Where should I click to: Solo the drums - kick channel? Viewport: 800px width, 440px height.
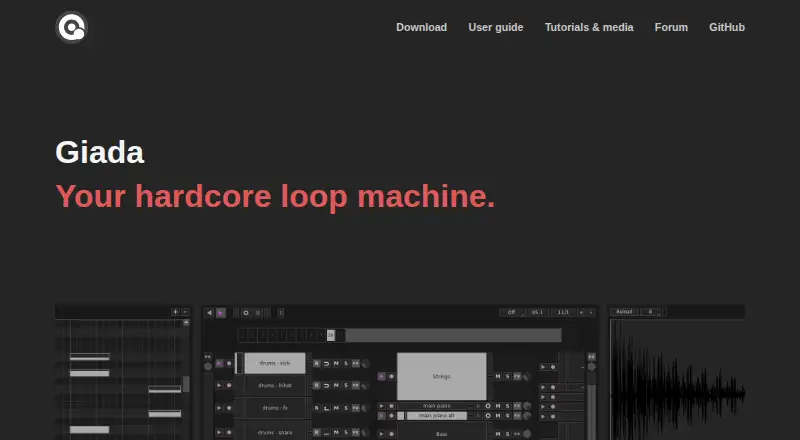pos(345,363)
